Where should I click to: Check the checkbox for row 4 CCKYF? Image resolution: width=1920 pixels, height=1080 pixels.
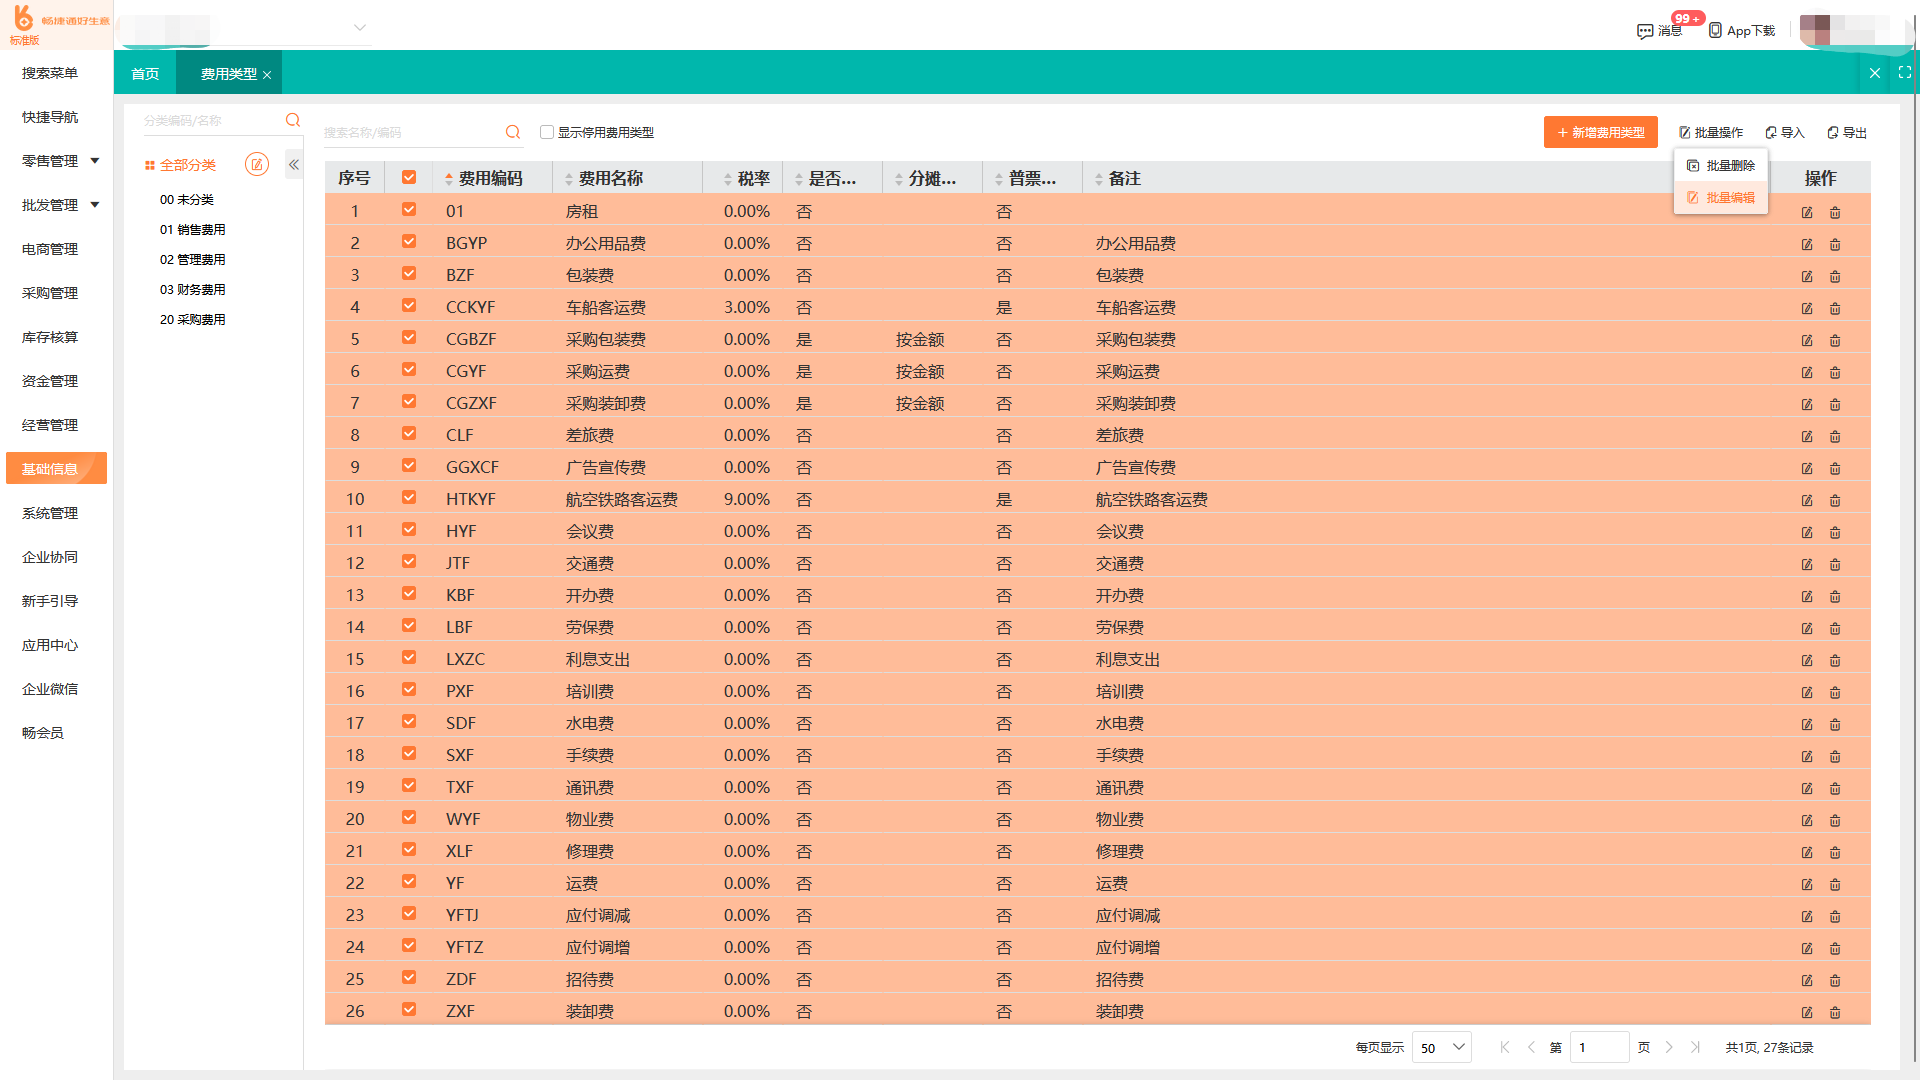pyautogui.click(x=407, y=306)
